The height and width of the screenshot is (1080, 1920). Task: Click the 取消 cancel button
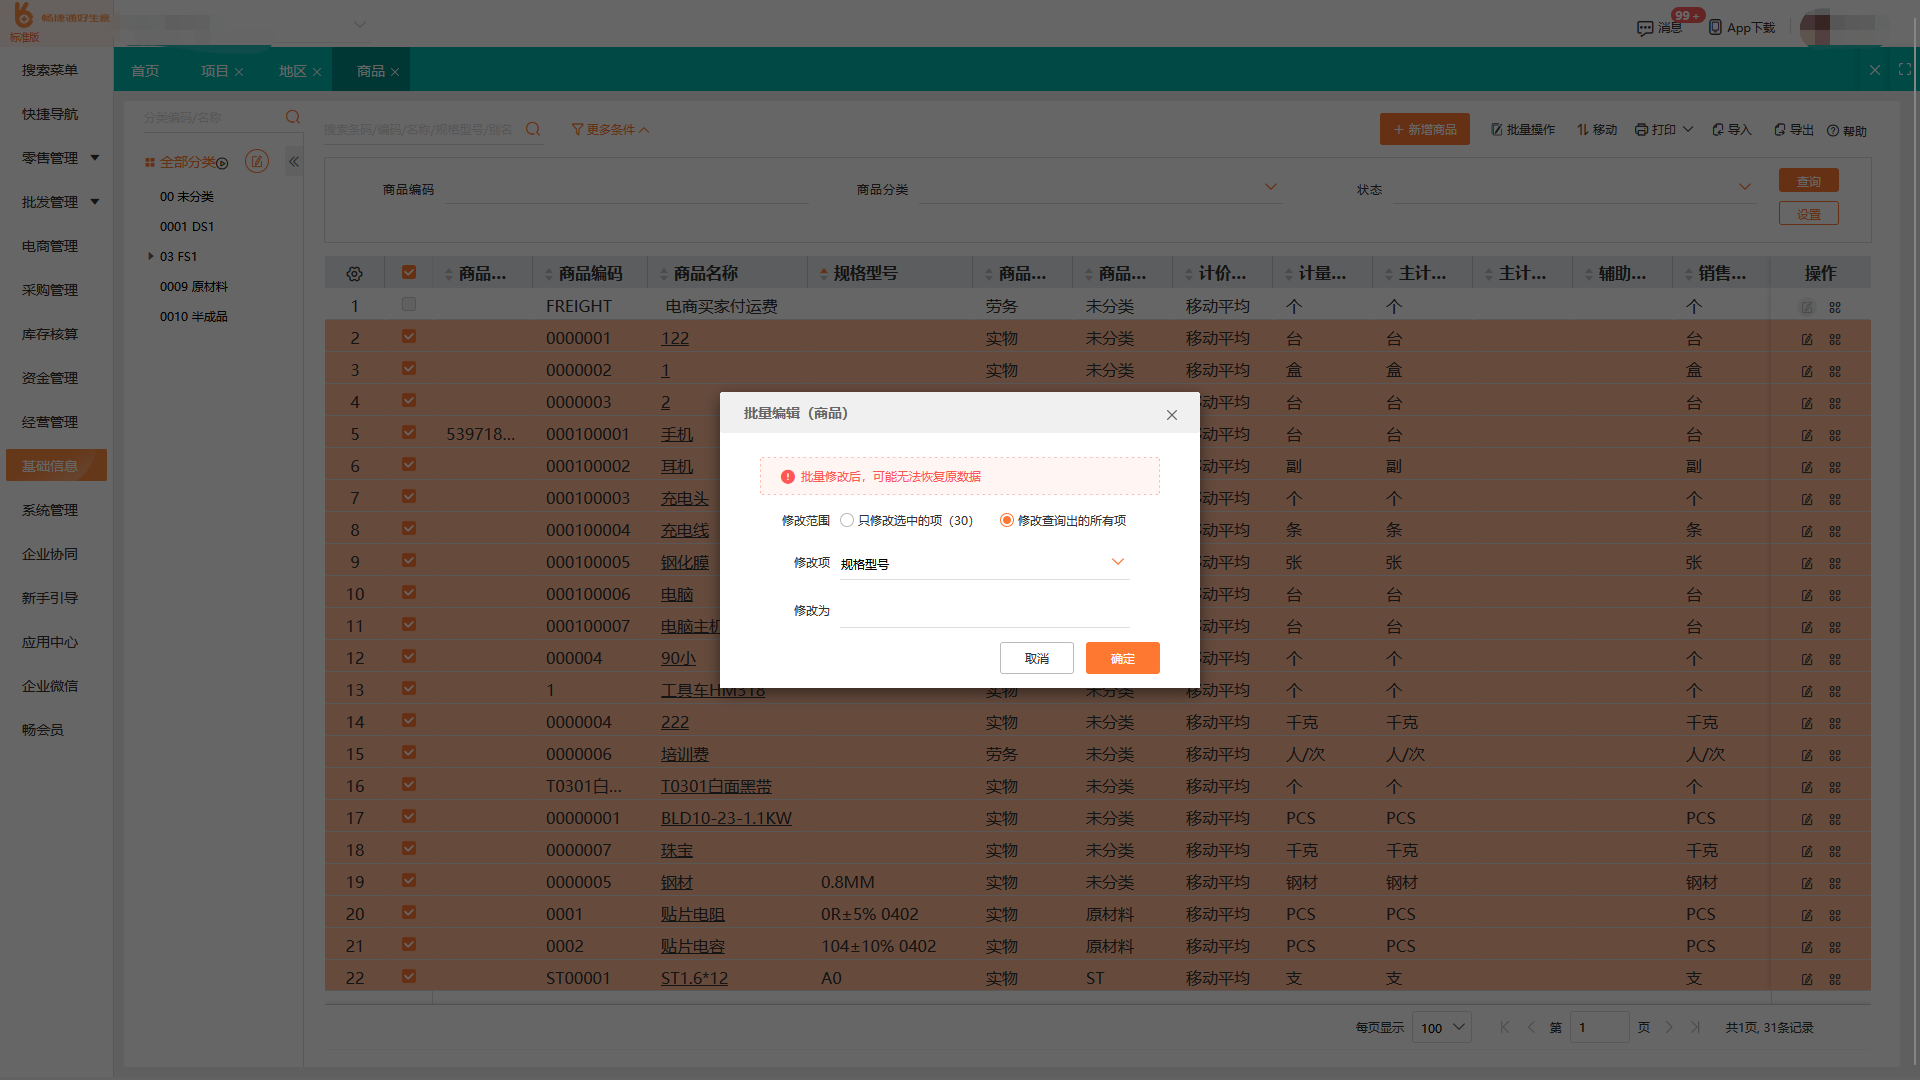[1036, 658]
